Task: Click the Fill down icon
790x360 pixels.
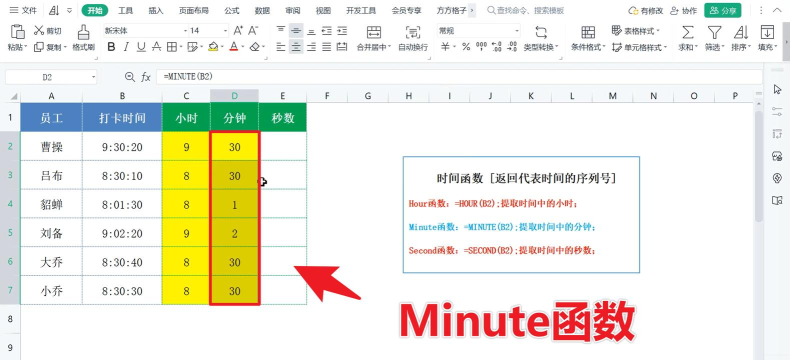Action: click(767, 32)
